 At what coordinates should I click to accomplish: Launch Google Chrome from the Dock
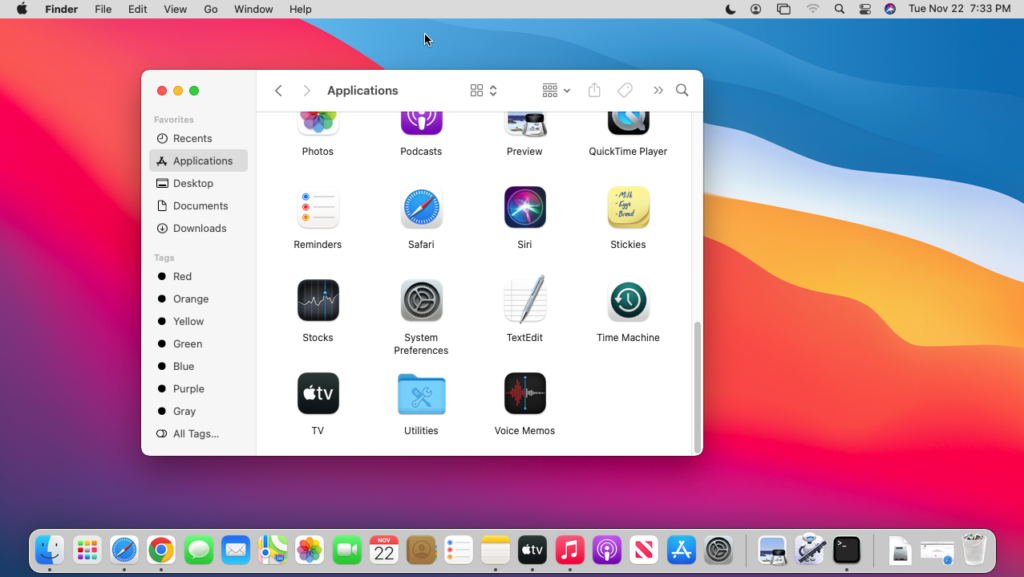point(161,550)
